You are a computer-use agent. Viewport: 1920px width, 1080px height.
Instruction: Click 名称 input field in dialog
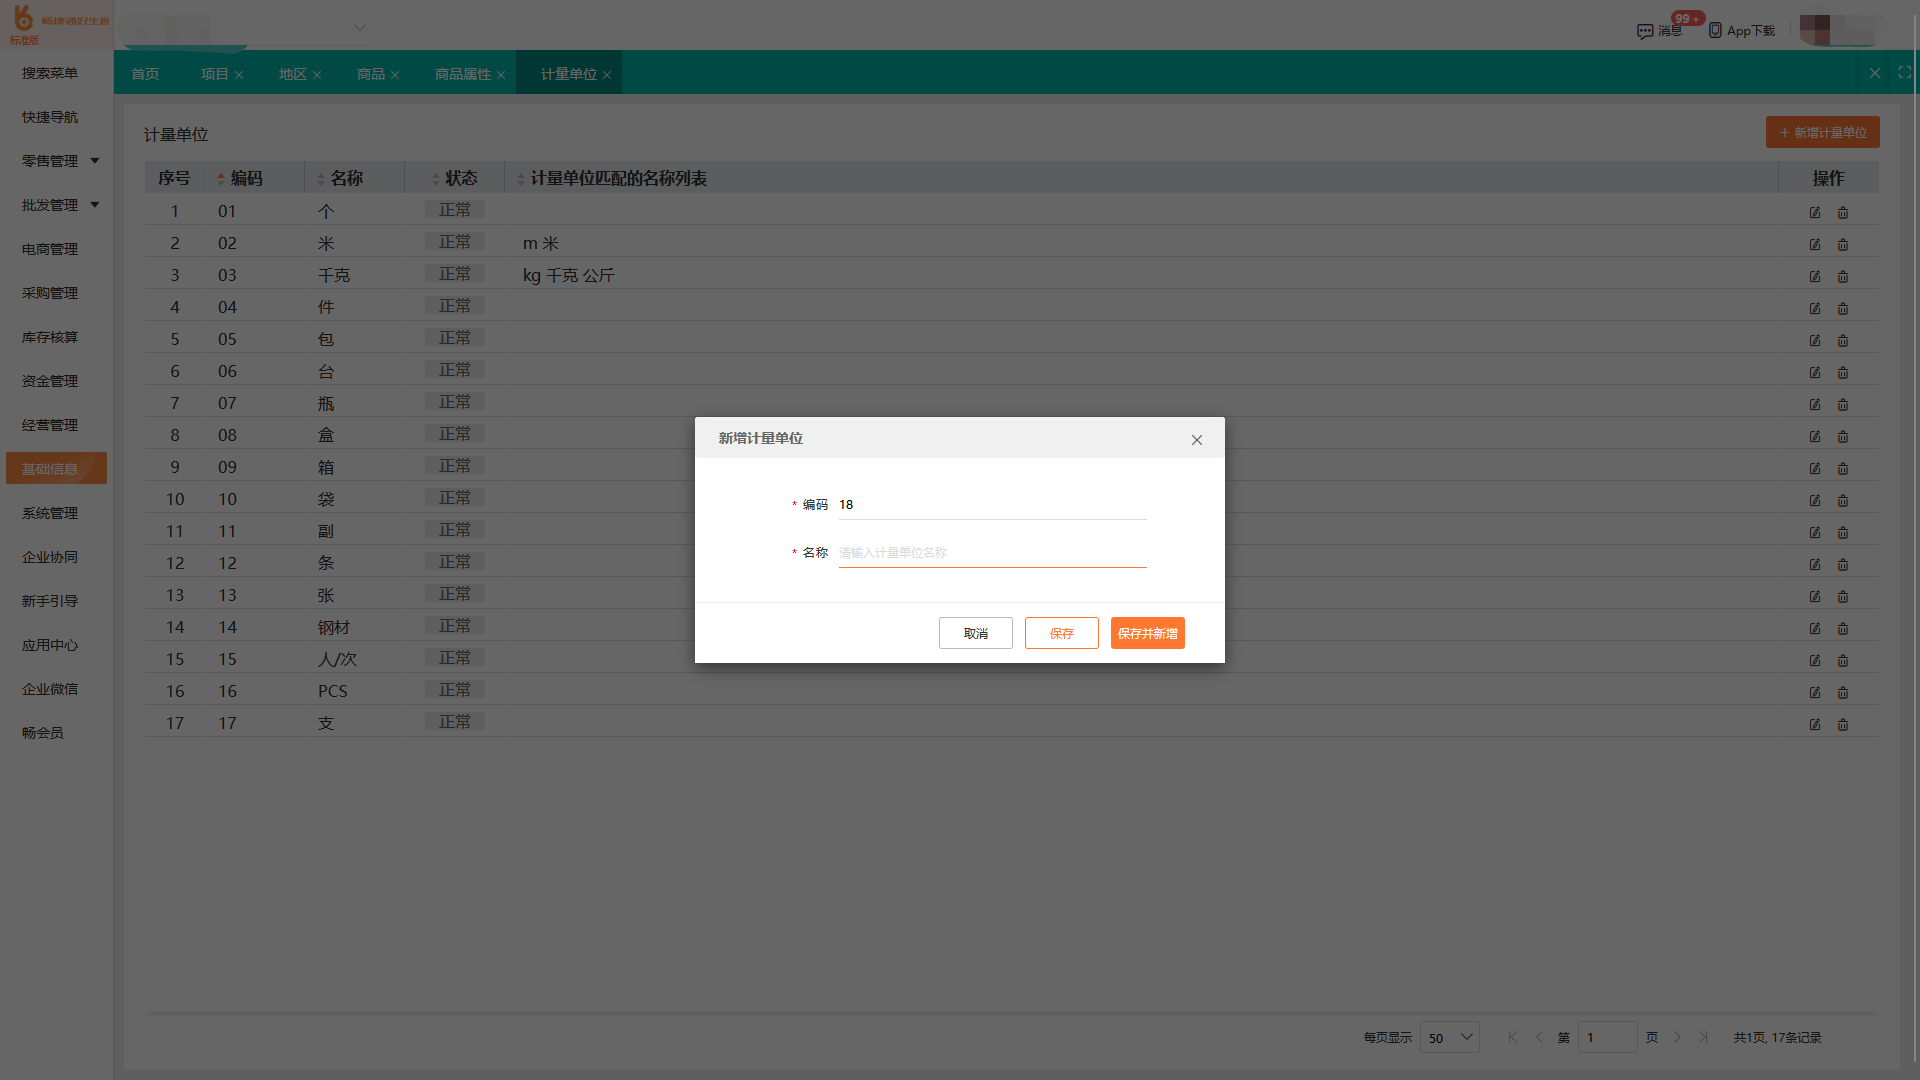[x=990, y=553]
